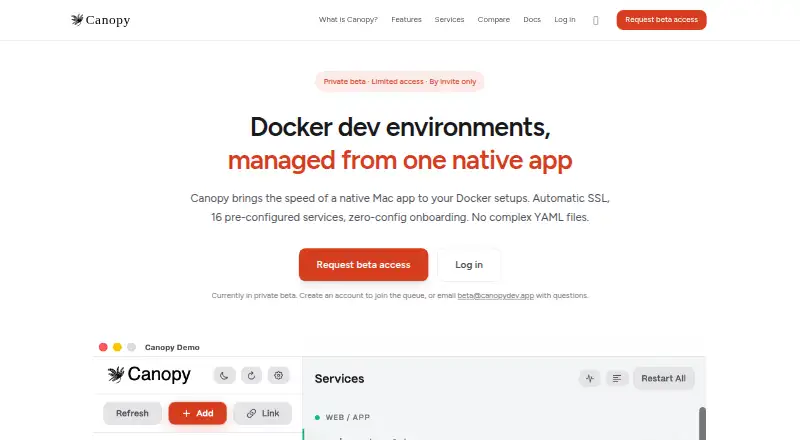Click the Canopy Demo window title
800x440 pixels.
(x=172, y=347)
